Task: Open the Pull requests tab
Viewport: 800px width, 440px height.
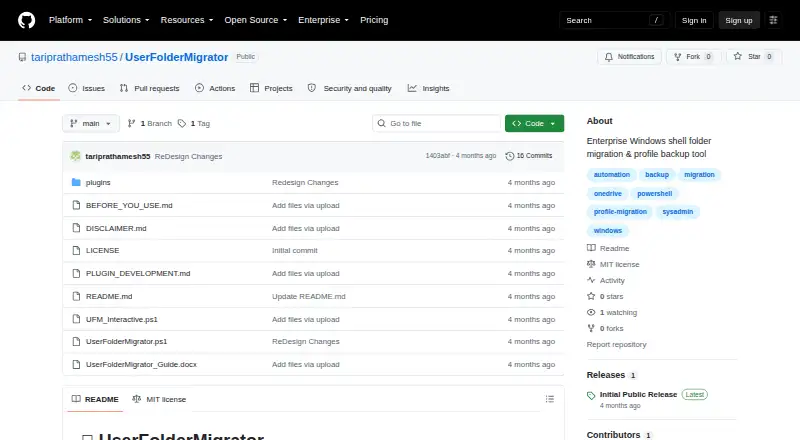Action: 149,88
